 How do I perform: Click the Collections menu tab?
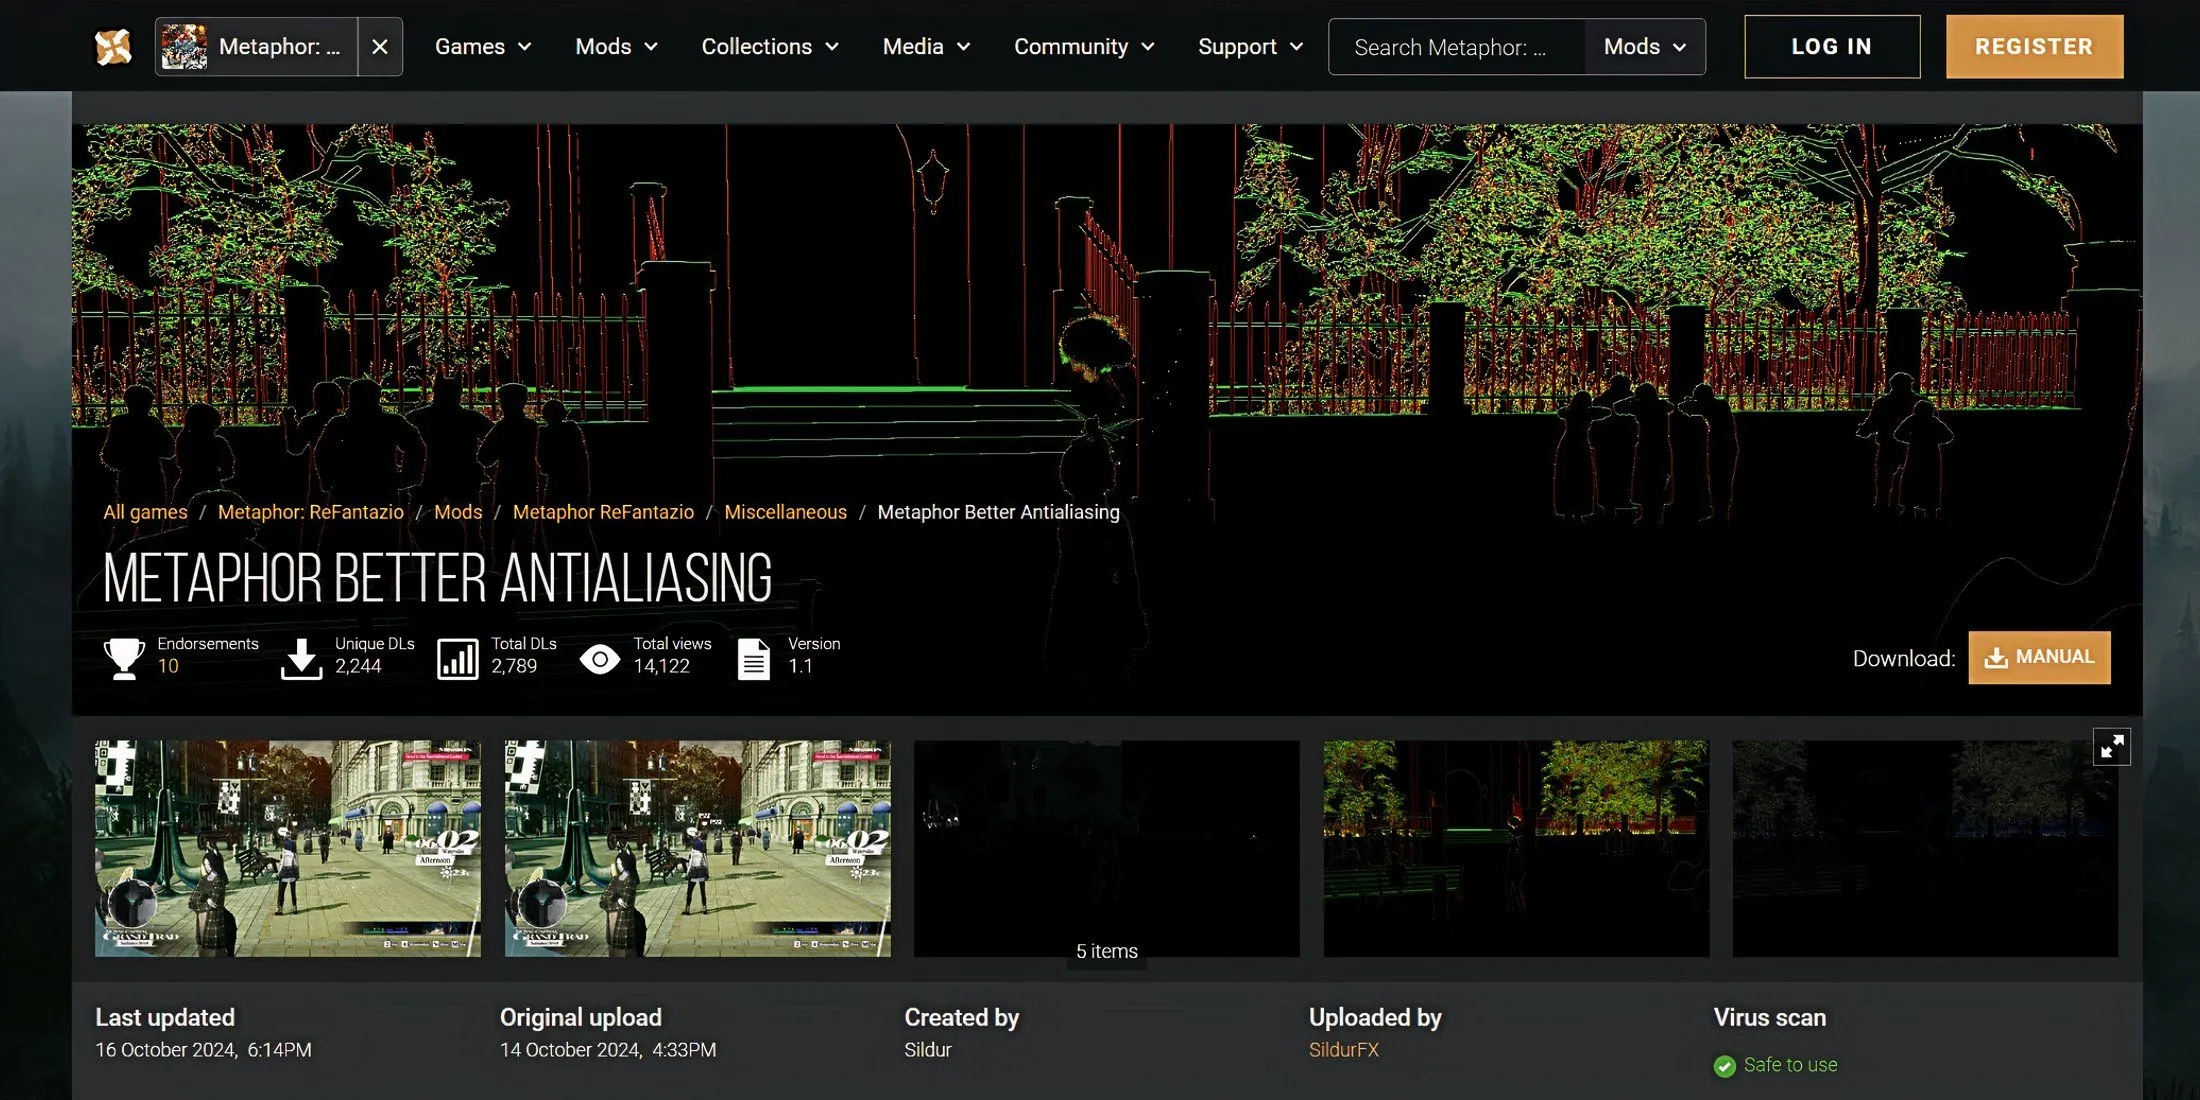(772, 46)
